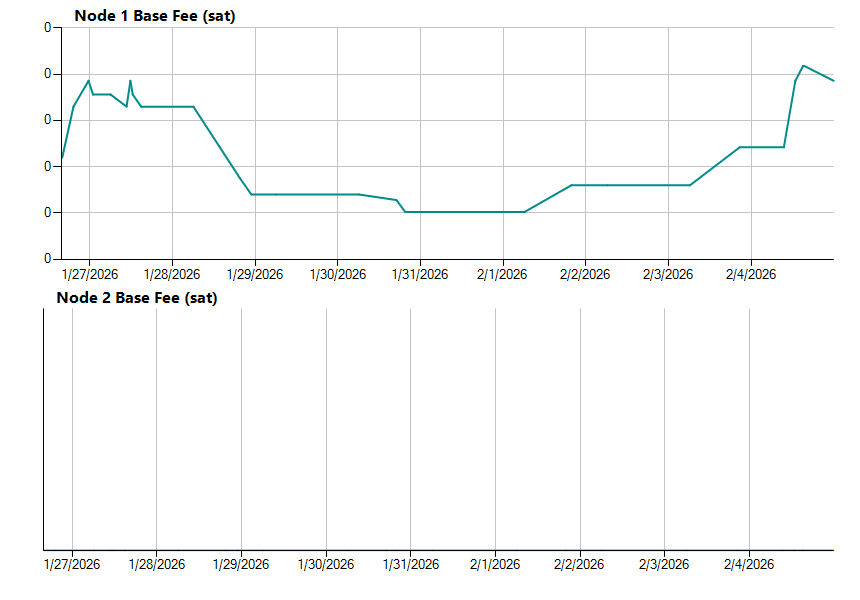Click the "Node 2 Base Fee (sat)" chart title
The height and width of the screenshot is (600, 860).
[x=136, y=297]
